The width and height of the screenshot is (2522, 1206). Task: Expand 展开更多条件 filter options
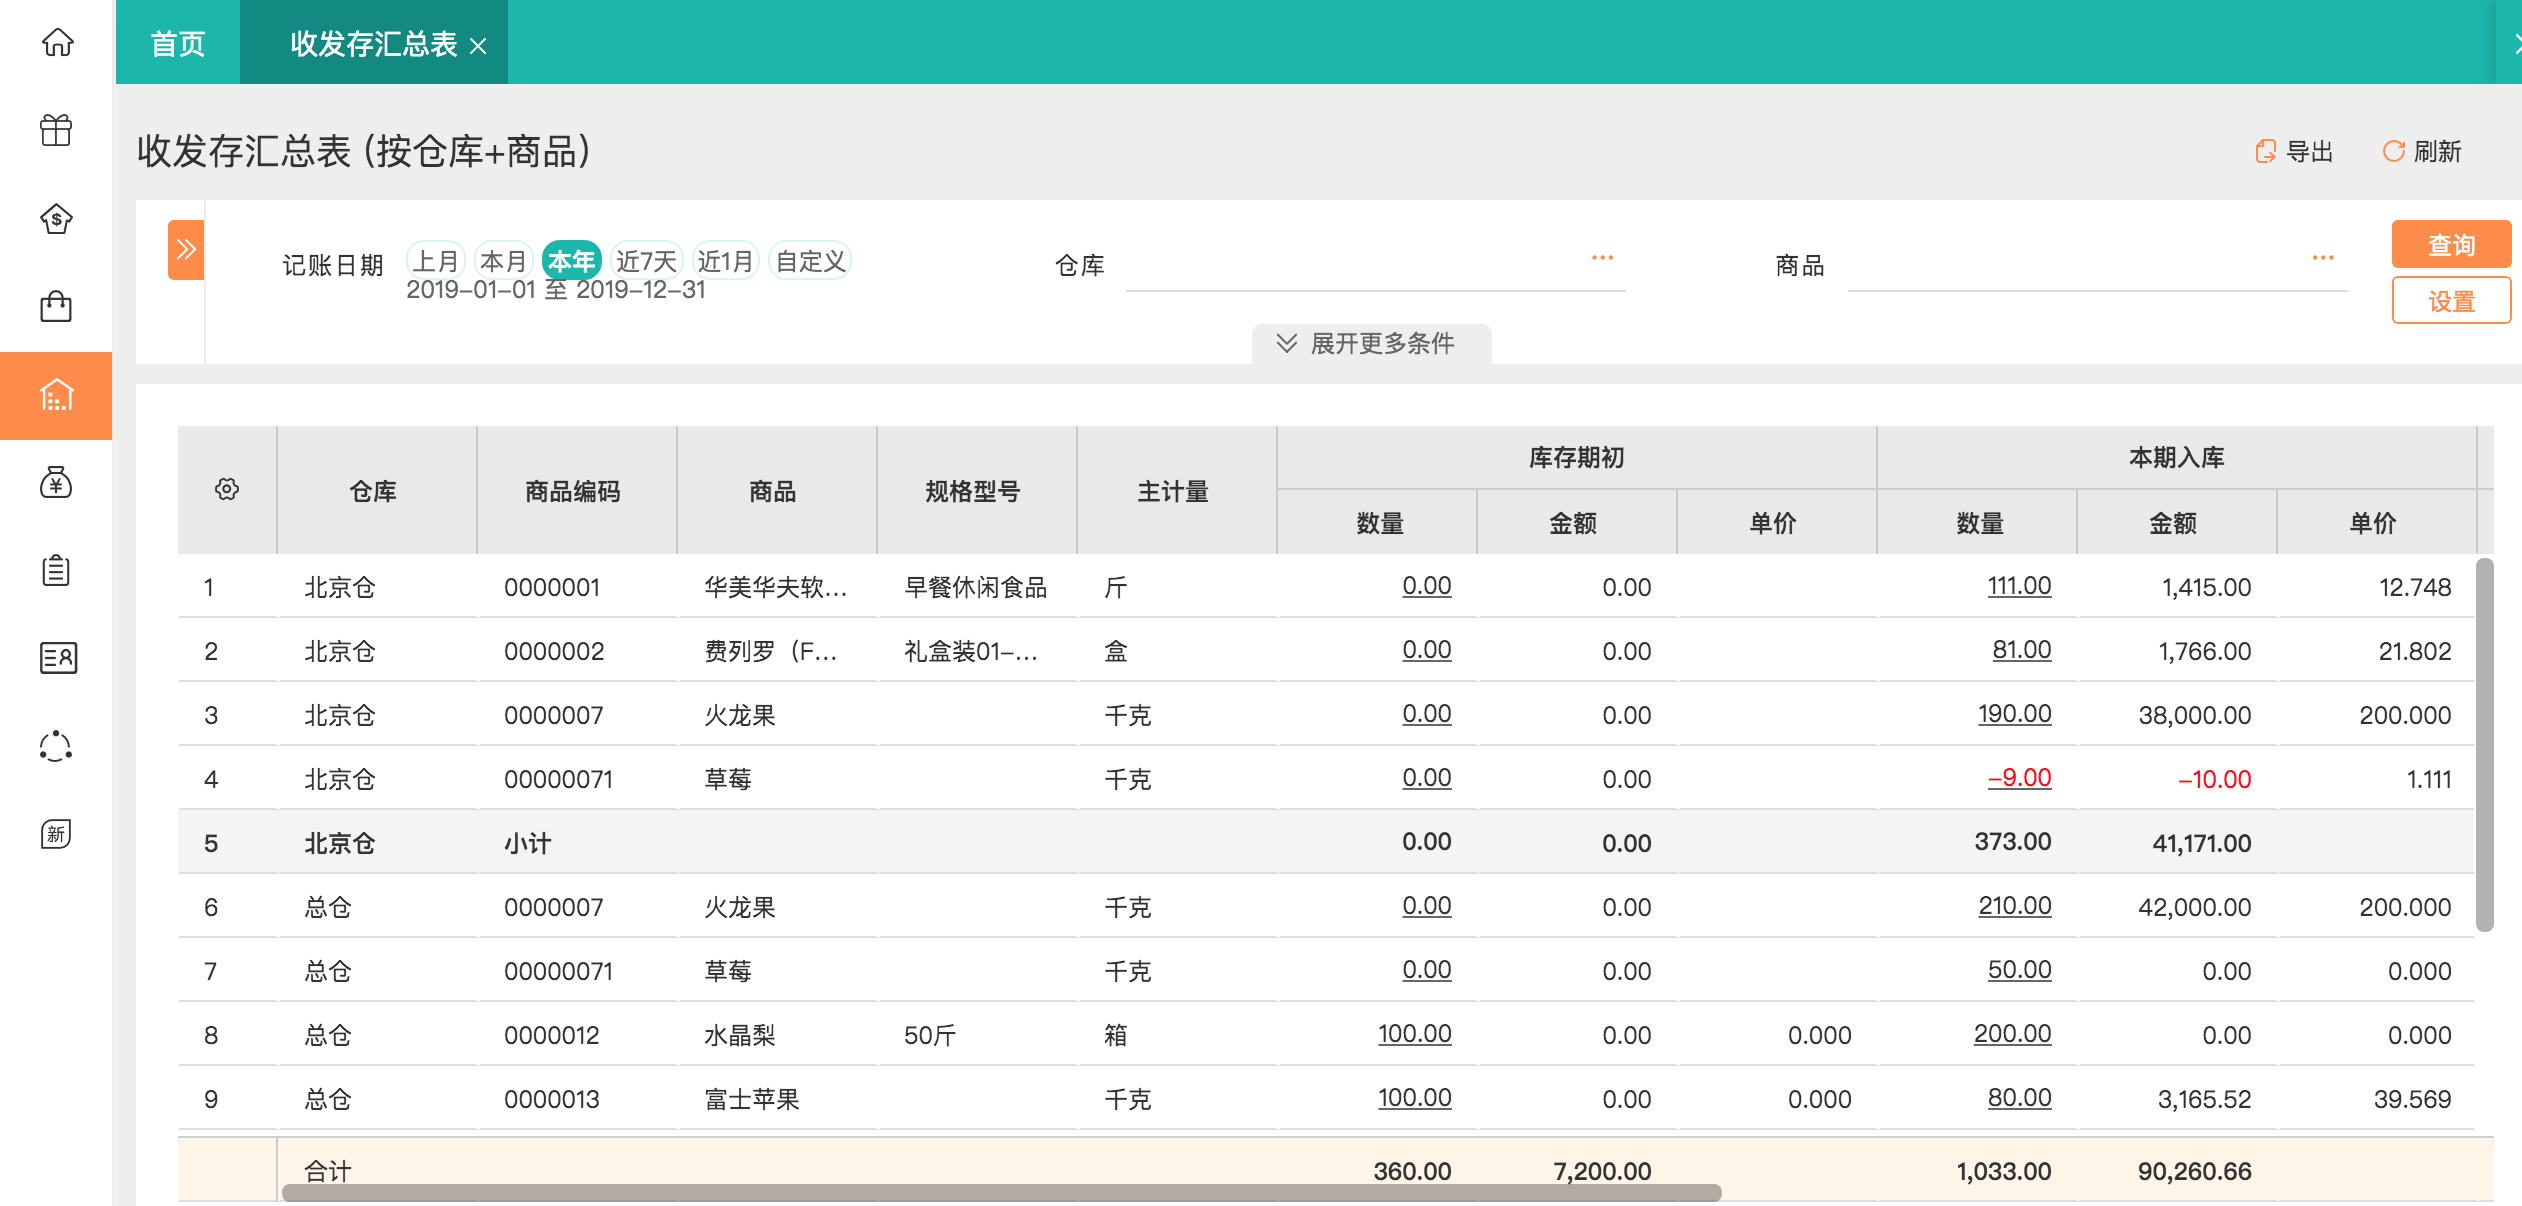[1369, 344]
